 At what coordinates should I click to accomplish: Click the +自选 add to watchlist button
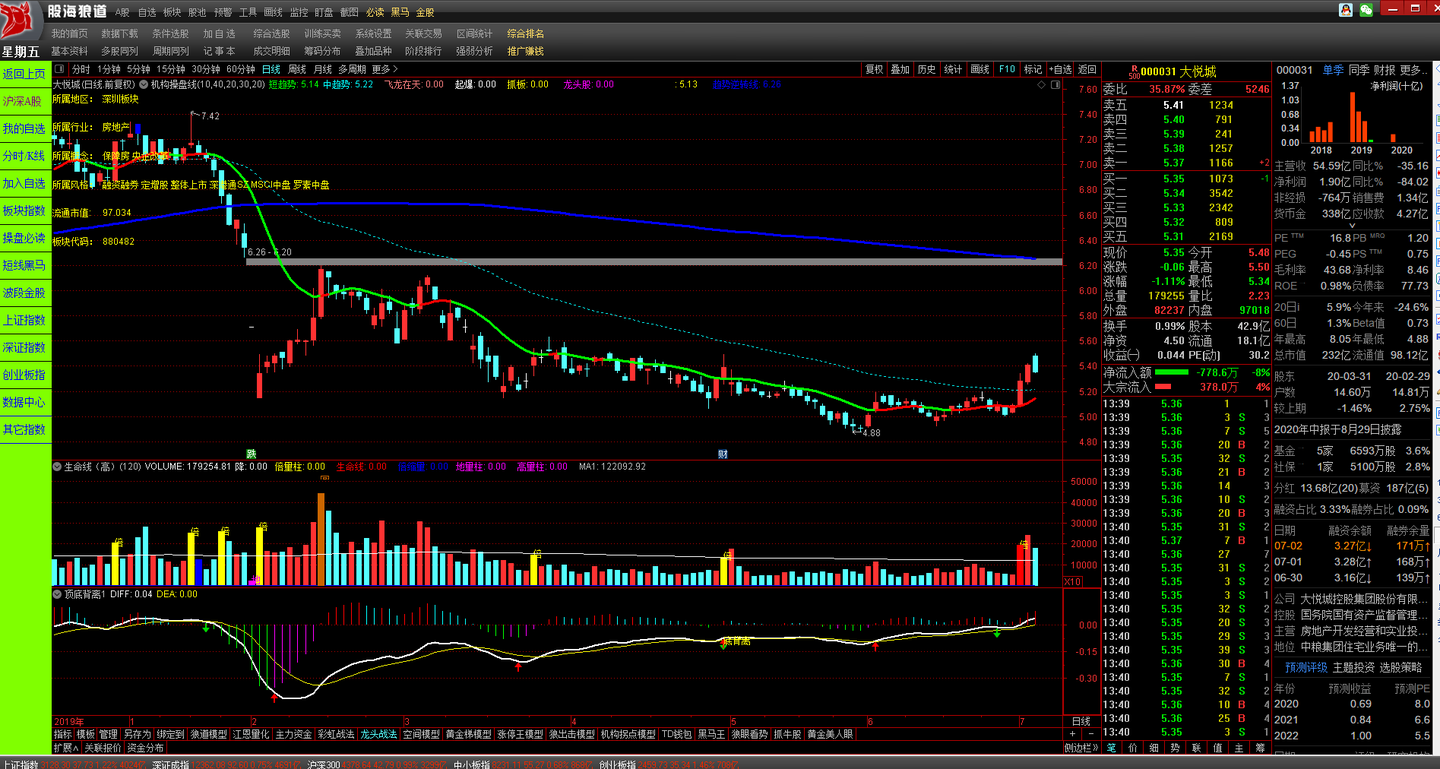click(x=1060, y=70)
